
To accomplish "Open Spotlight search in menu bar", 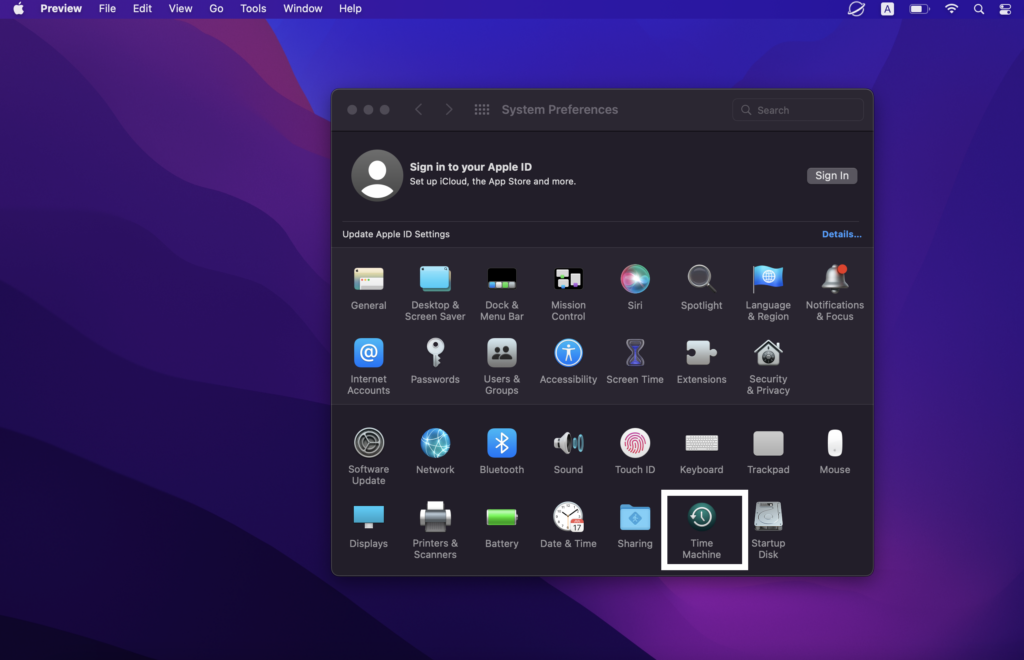I will click(978, 9).
